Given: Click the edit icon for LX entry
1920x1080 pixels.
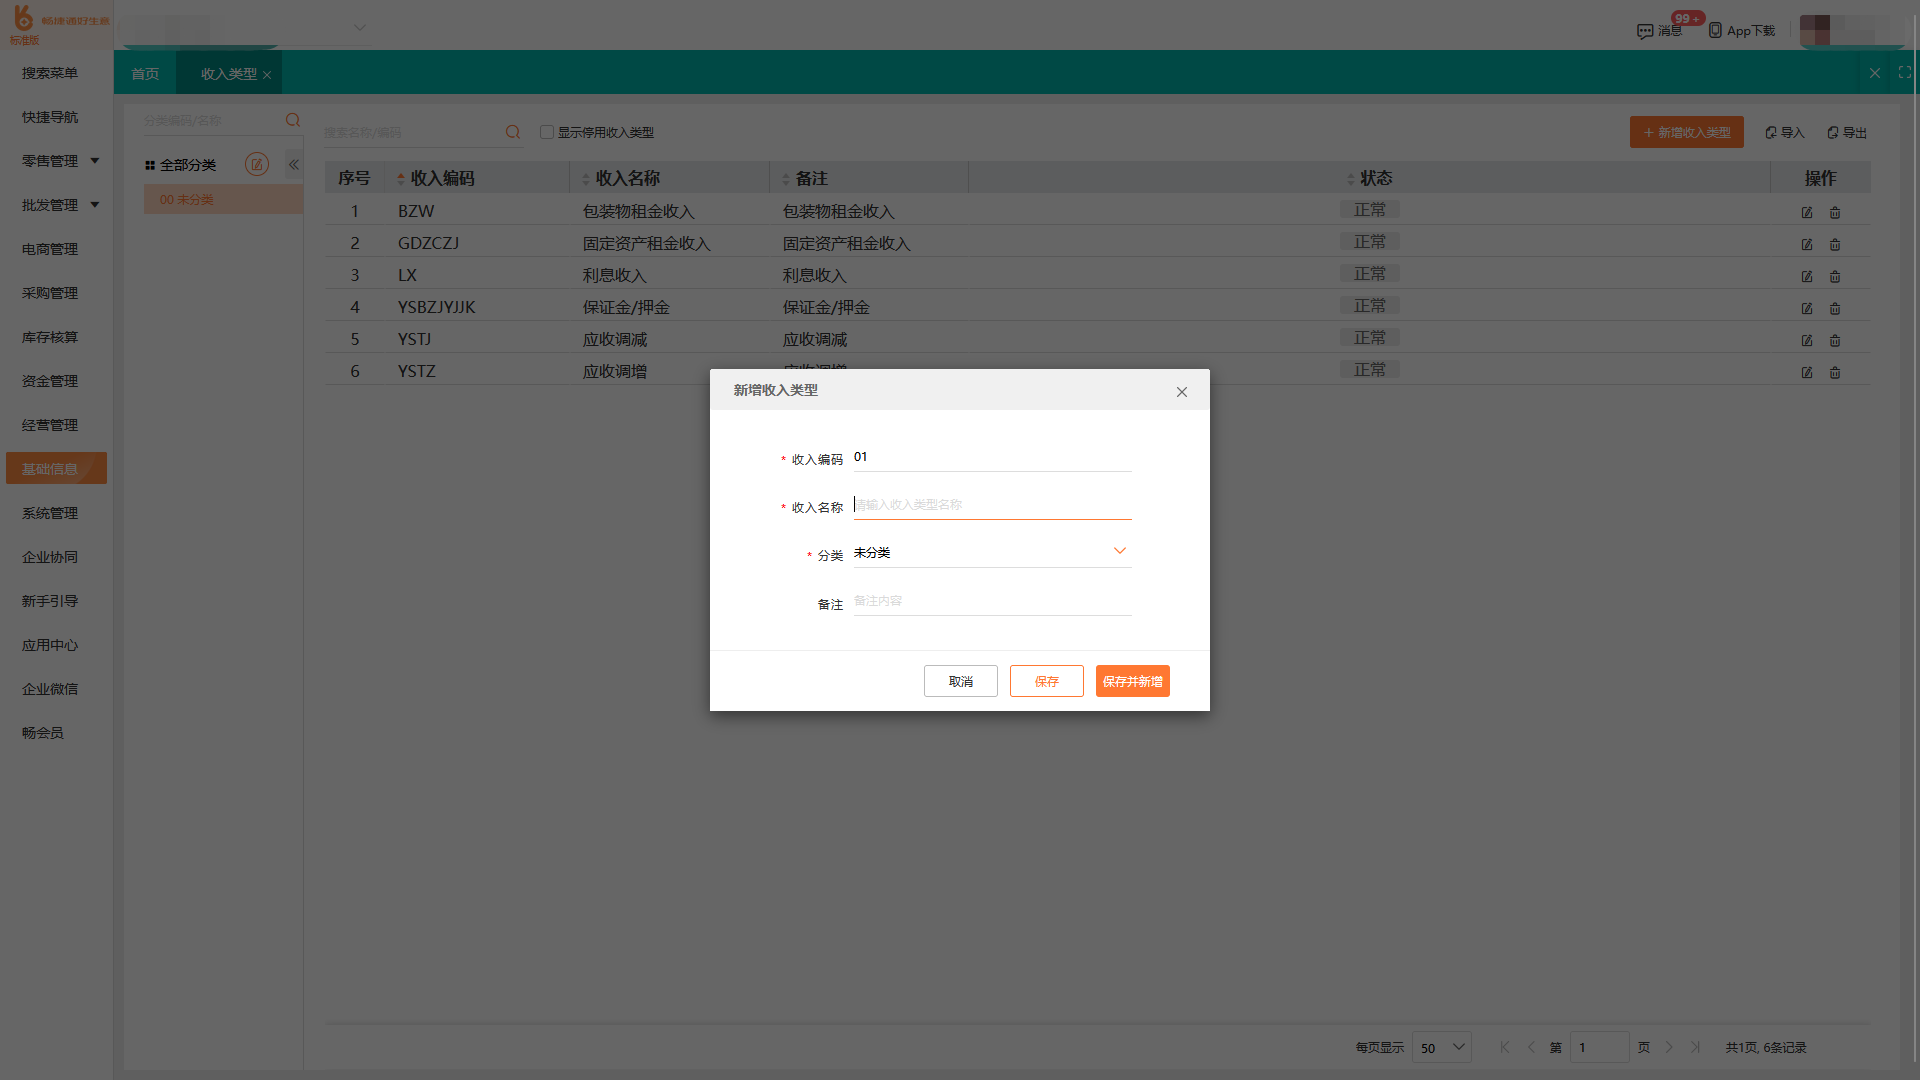Looking at the screenshot, I should (1807, 276).
